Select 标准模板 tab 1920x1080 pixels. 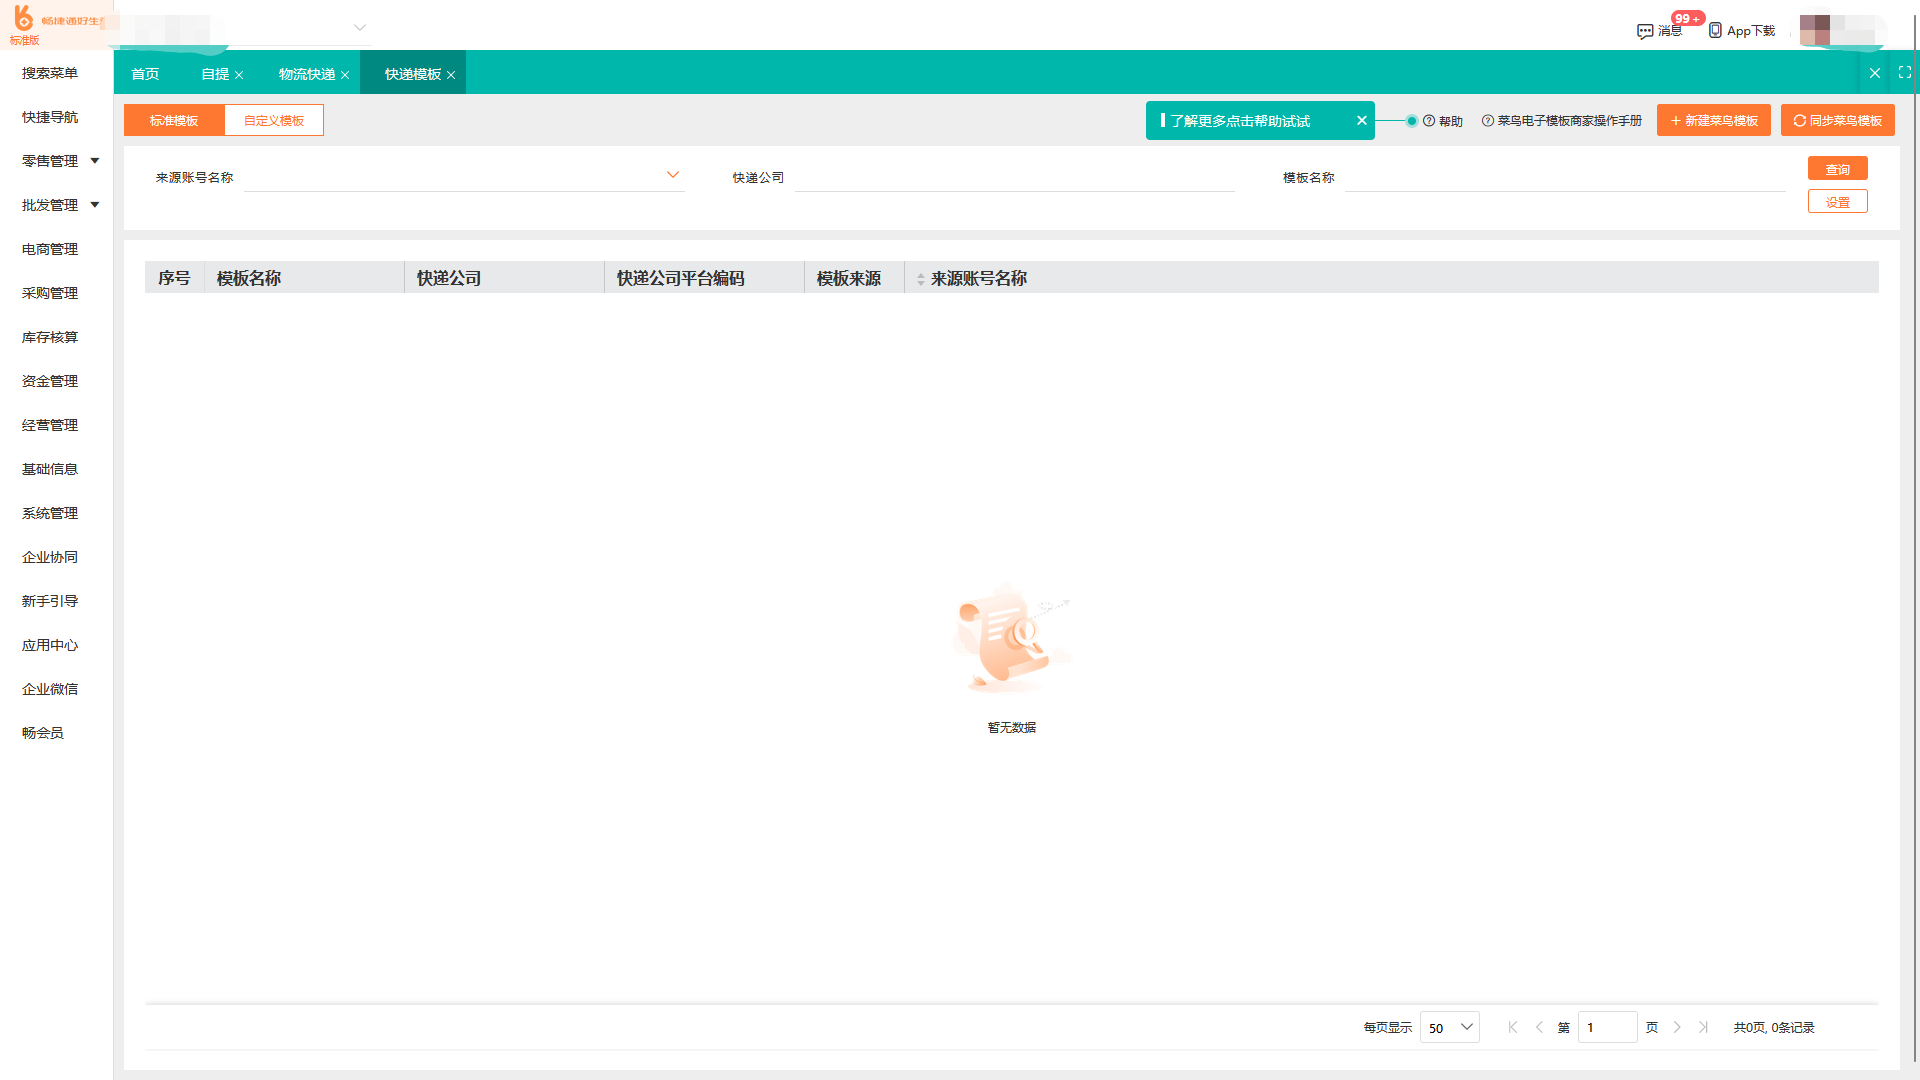[174, 120]
